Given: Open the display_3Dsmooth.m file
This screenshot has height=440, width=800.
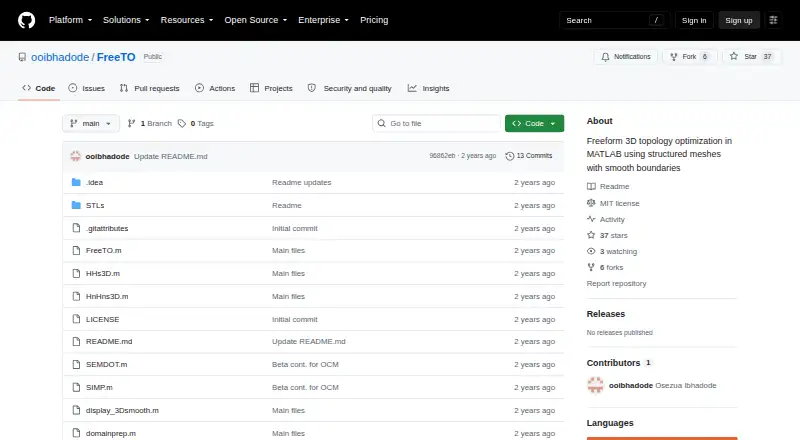Looking at the screenshot, I should [122, 410].
